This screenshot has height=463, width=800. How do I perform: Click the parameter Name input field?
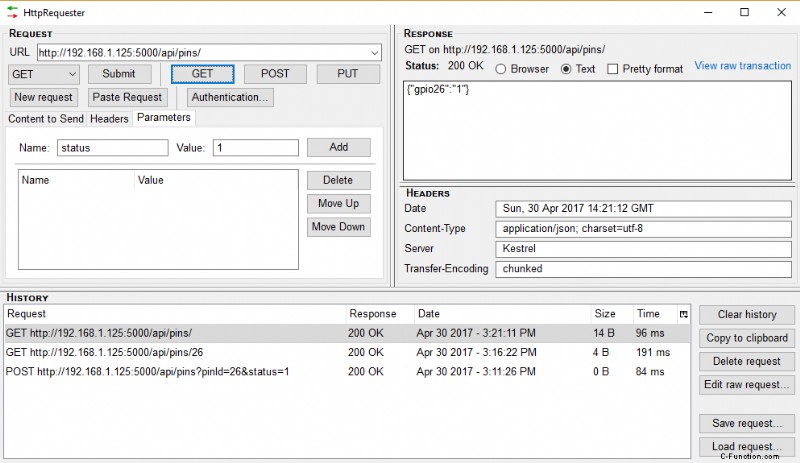click(x=111, y=148)
